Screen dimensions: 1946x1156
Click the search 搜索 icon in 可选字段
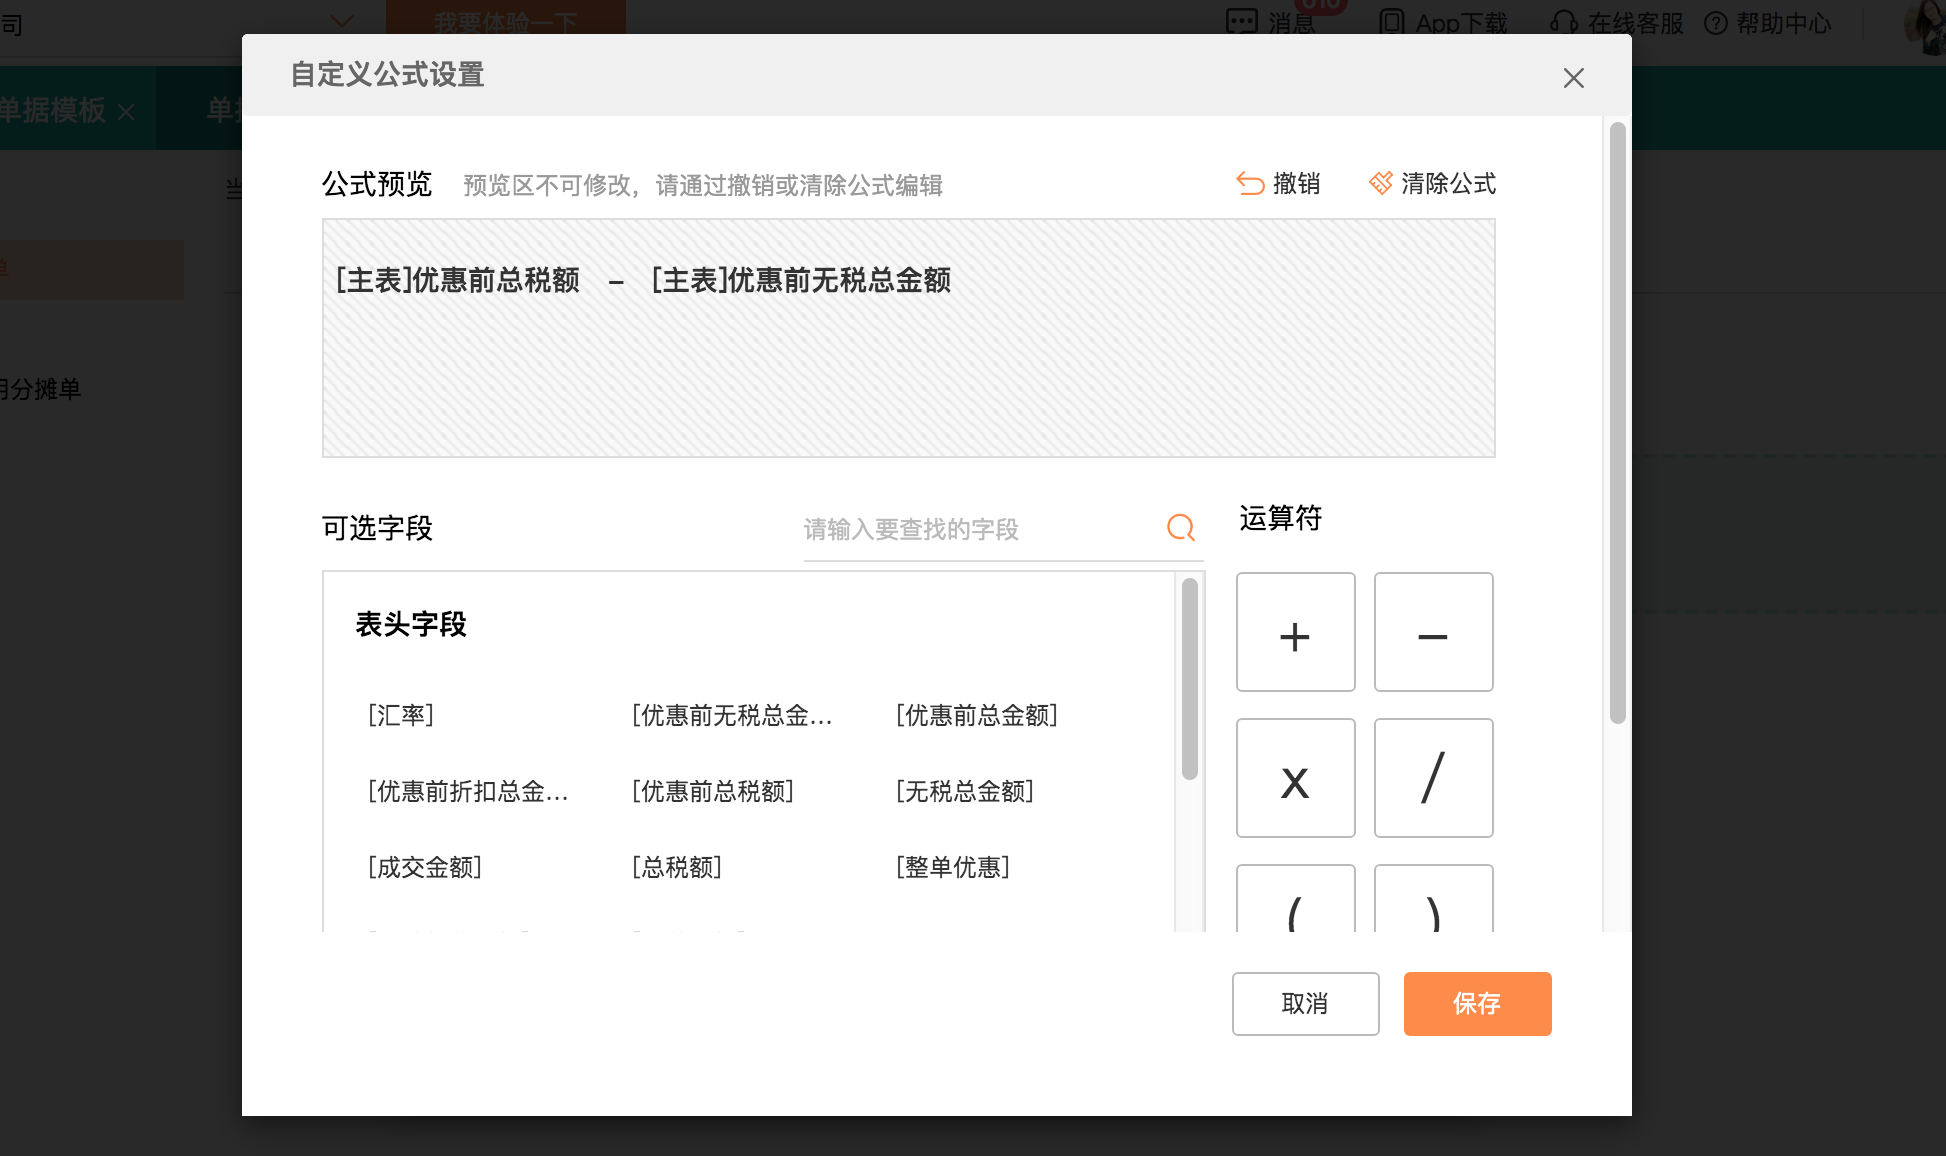(1179, 528)
